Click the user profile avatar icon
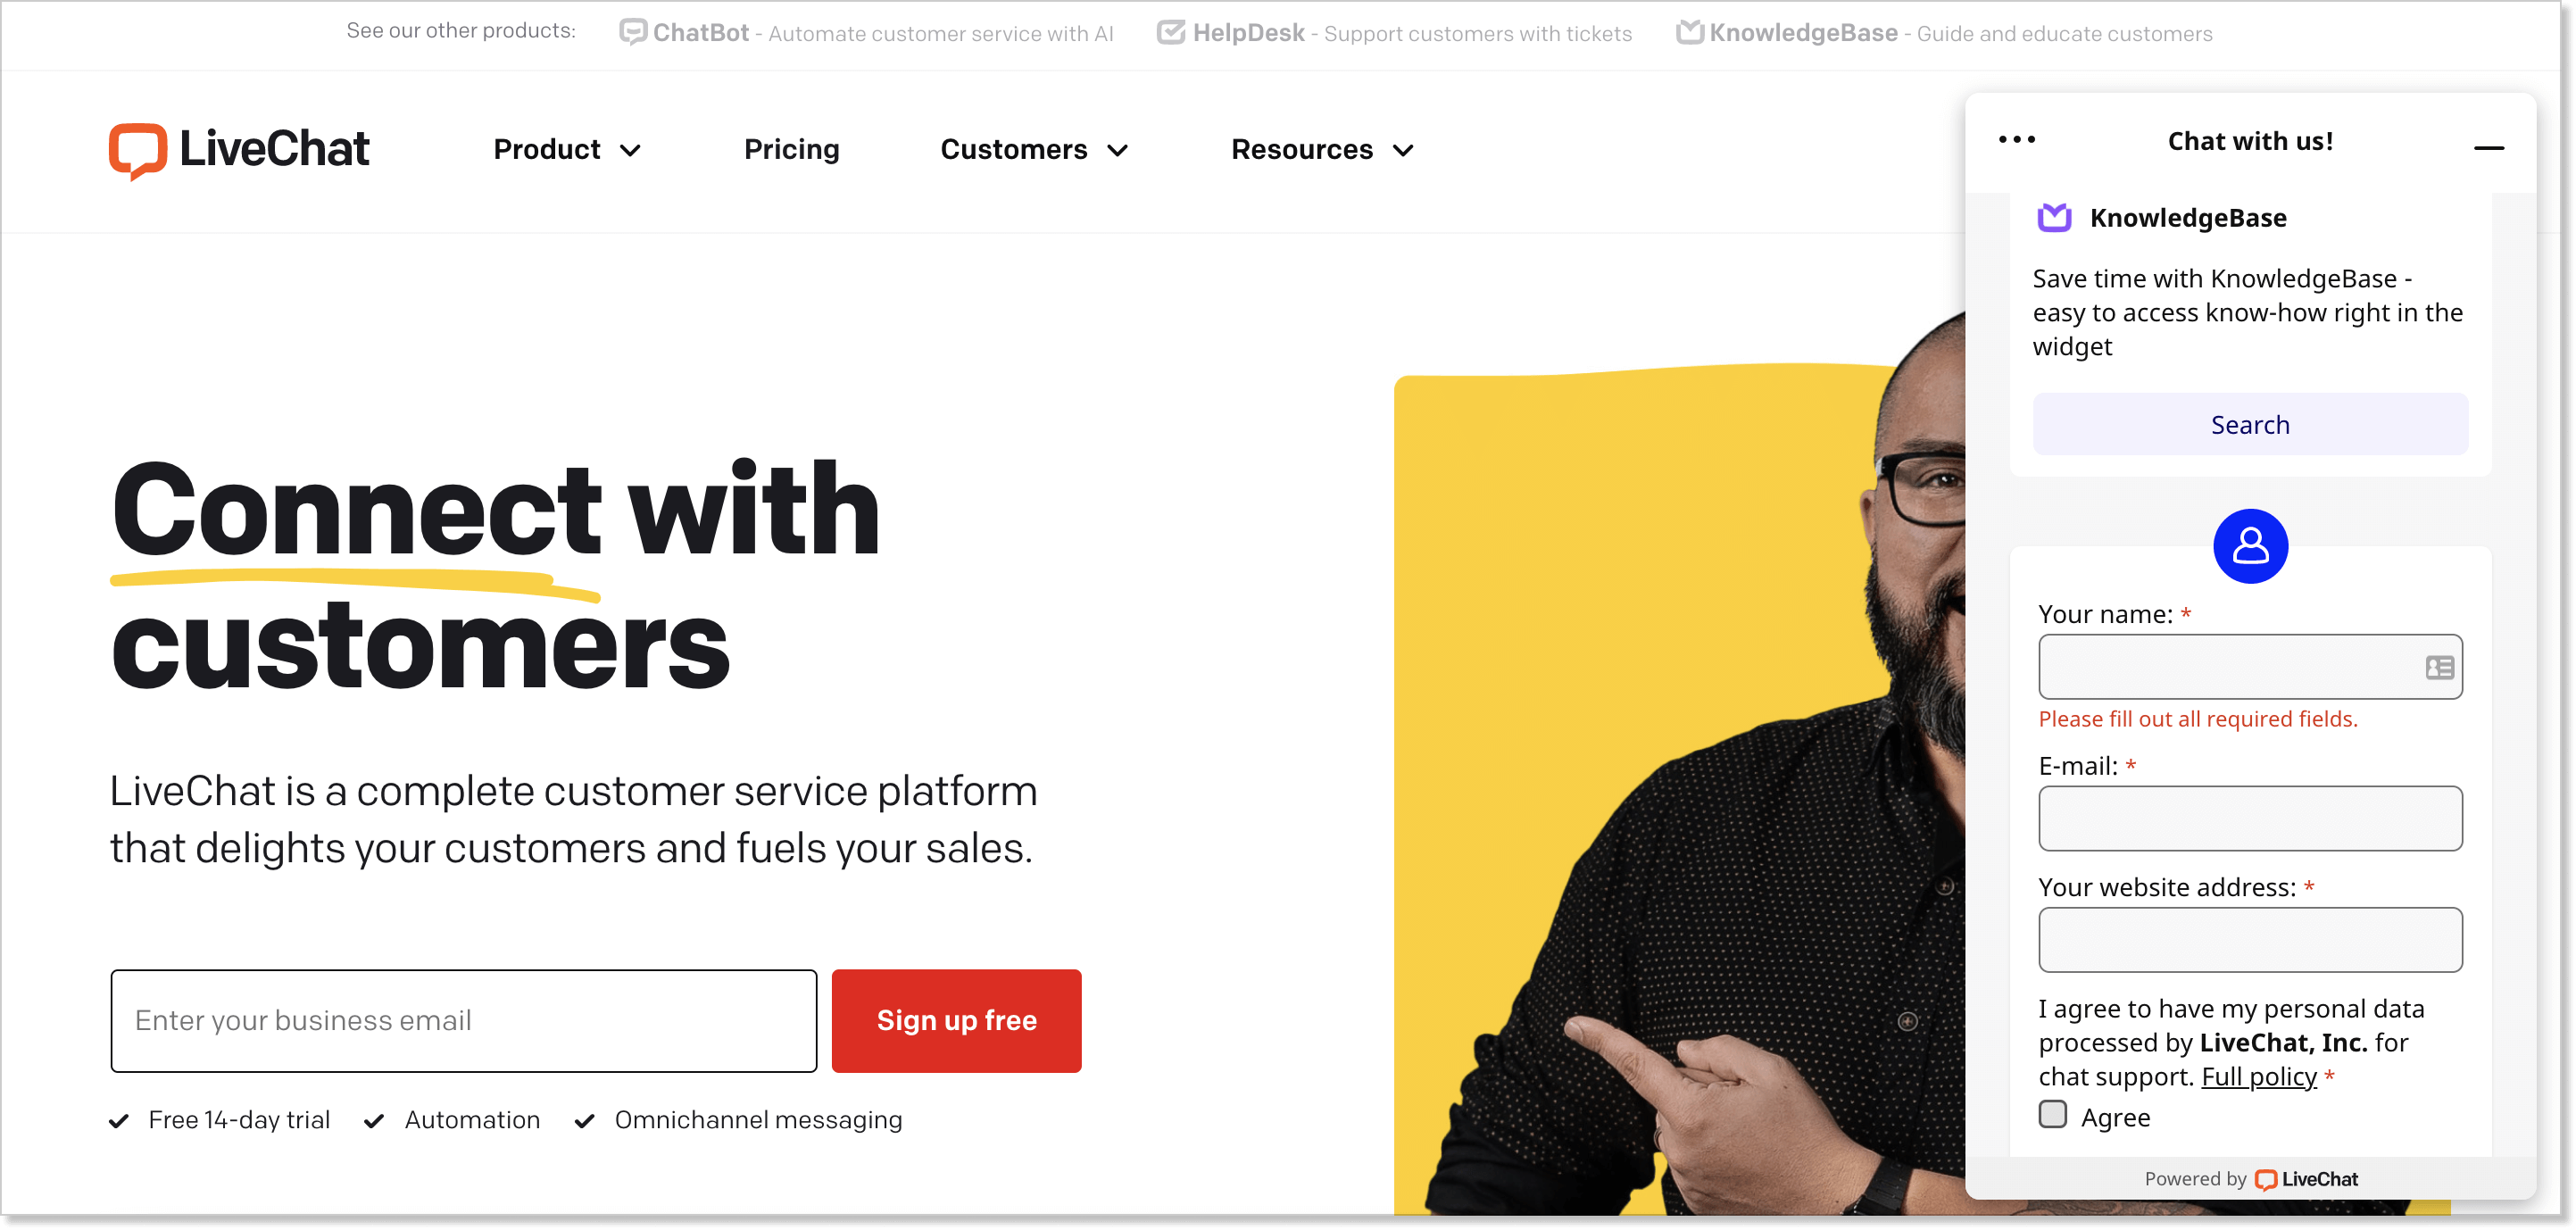The height and width of the screenshot is (1230, 2576). 2251,545
